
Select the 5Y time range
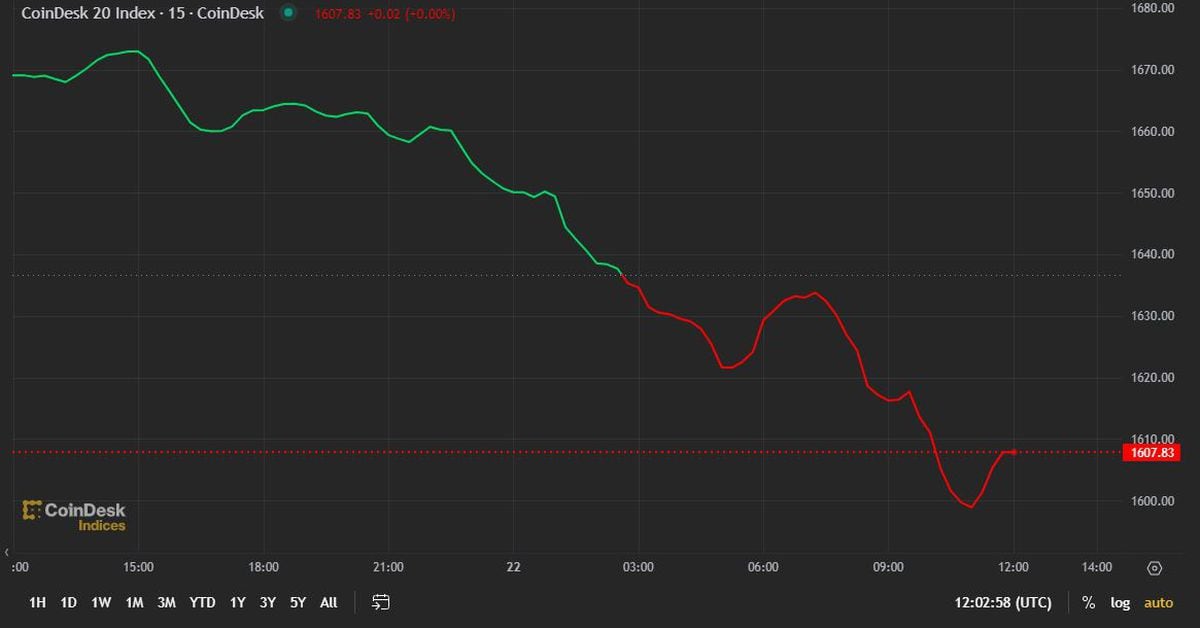(297, 602)
